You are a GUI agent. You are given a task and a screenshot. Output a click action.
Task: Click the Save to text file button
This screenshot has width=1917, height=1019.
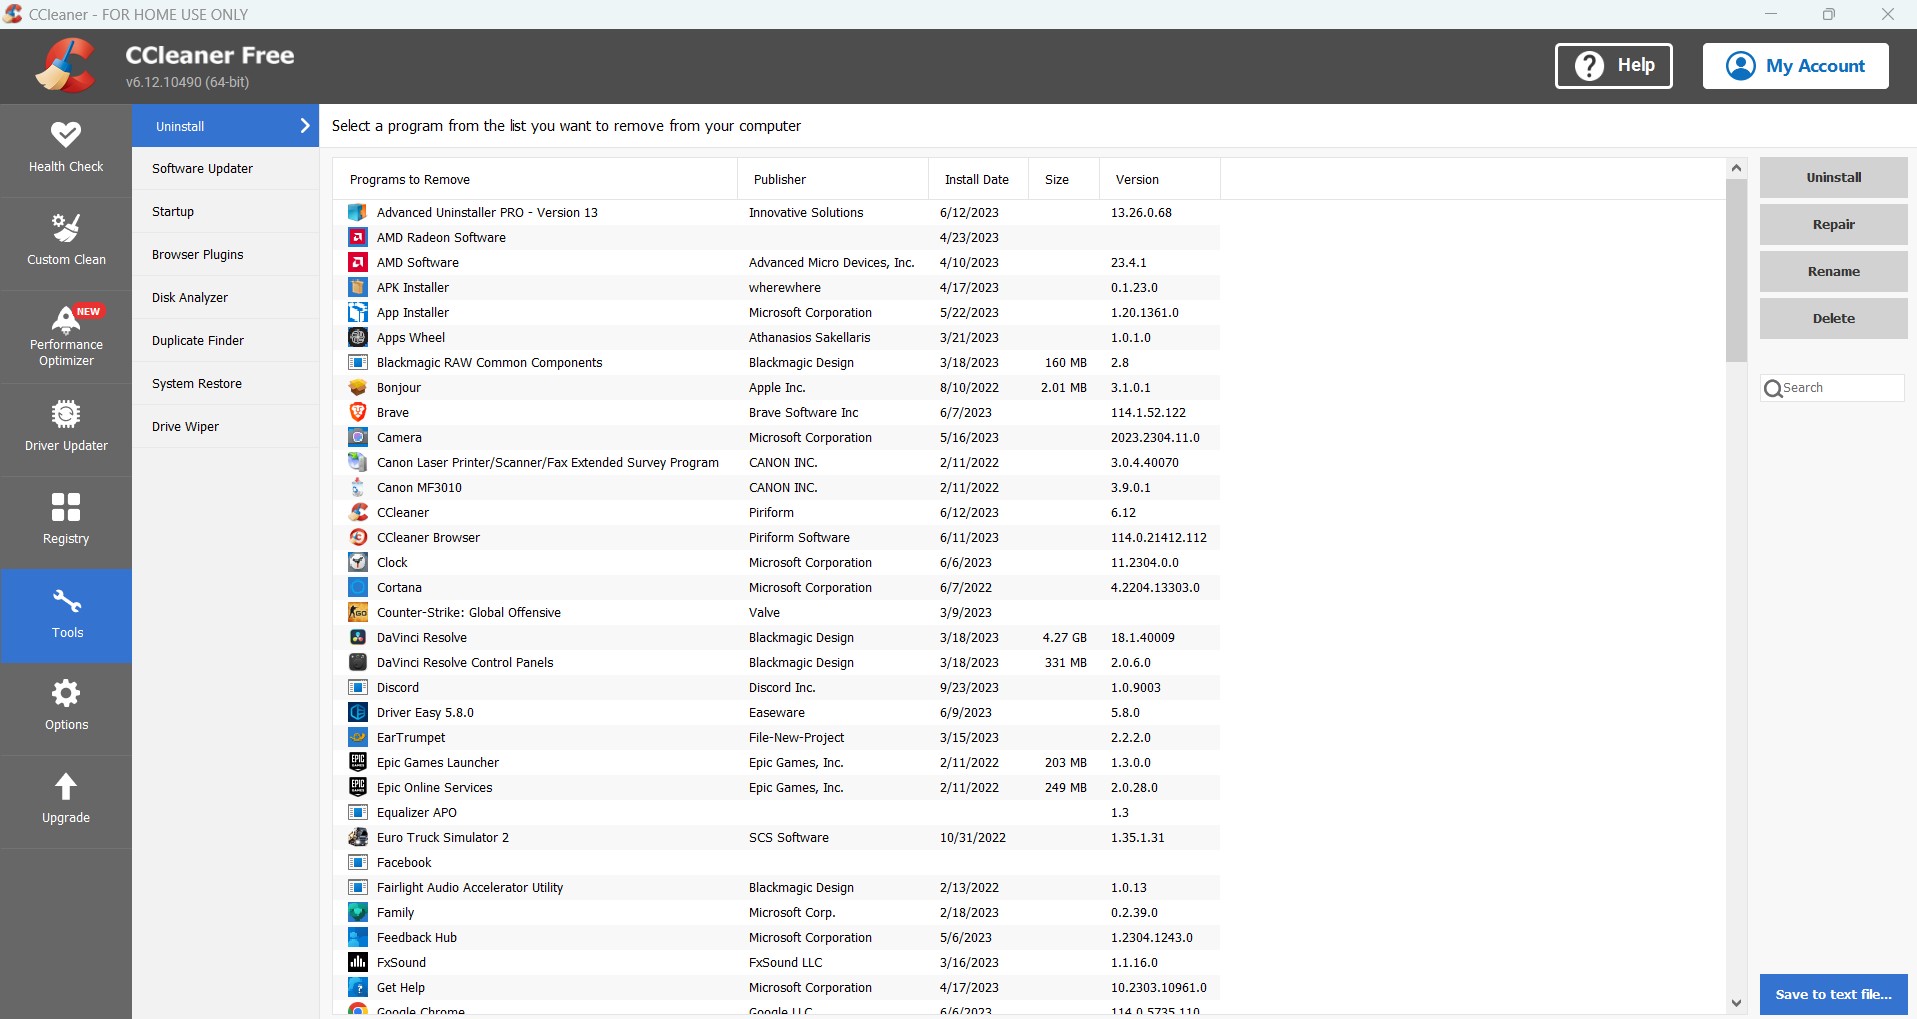(1833, 995)
